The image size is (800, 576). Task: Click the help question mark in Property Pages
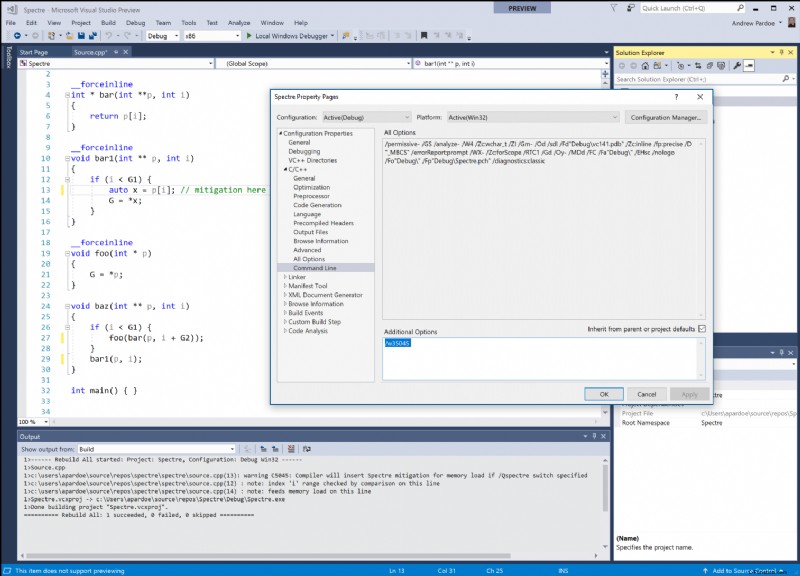(x=677, y=97)
